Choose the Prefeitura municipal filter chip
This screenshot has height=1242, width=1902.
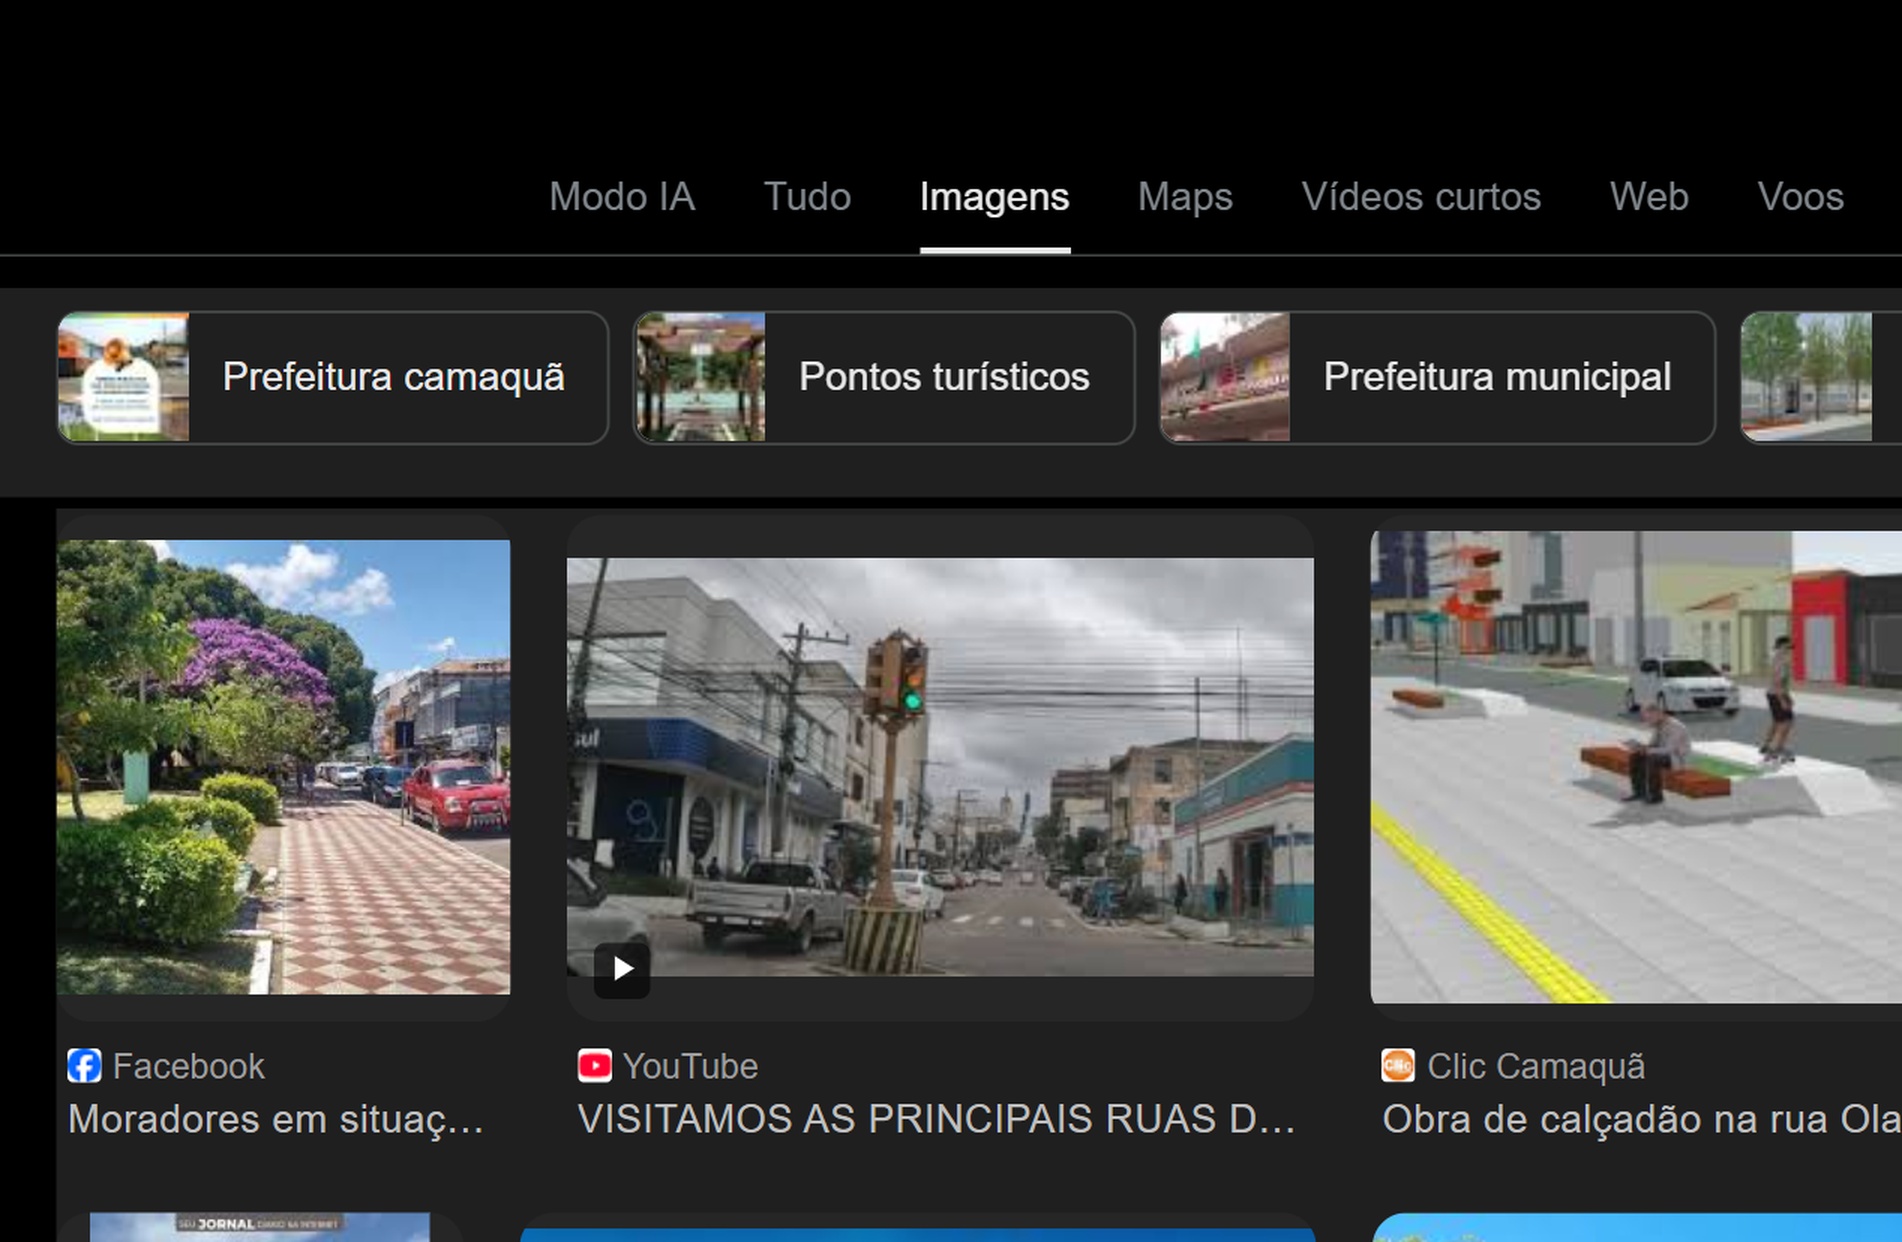1437,377
